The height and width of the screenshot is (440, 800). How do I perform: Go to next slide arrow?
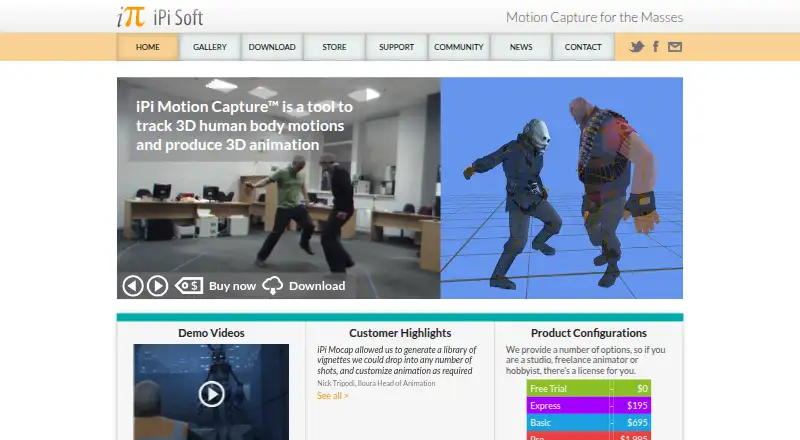pos(157,286)
